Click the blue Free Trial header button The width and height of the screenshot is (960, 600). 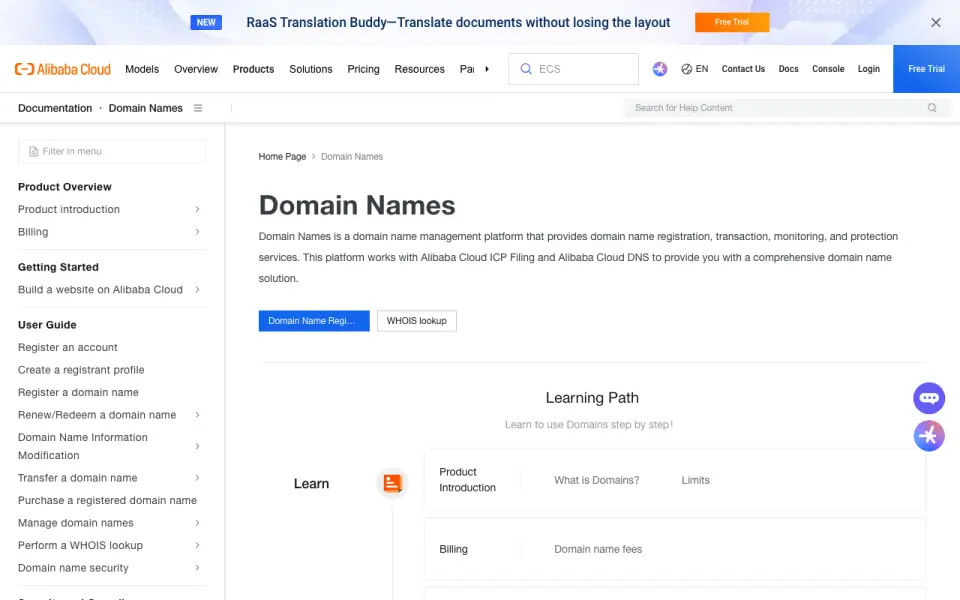point(926,69)
